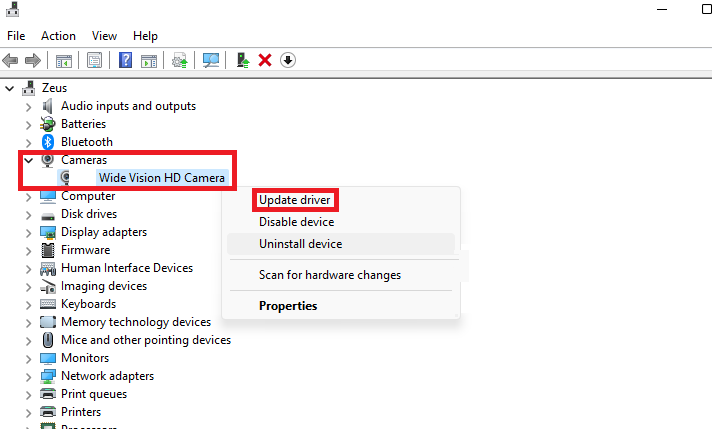Expand the Display adapters node

pyautogui.click(x=29, y=233)
